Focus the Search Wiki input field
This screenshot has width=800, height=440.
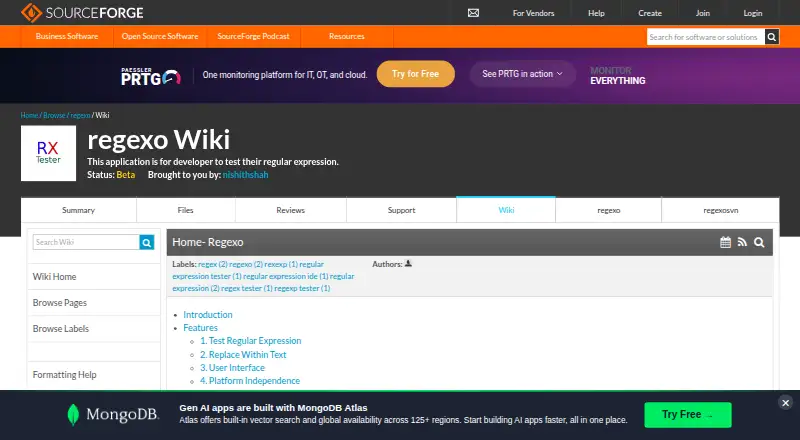tap(86, 242)
